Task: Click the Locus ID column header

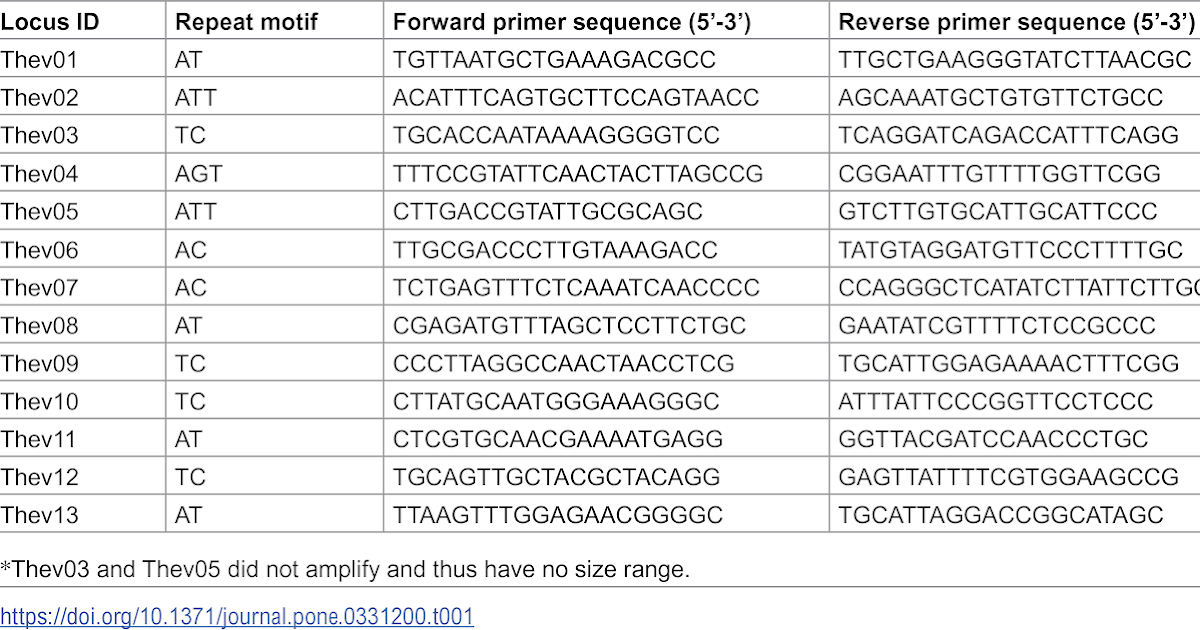Action: (40, 22)
